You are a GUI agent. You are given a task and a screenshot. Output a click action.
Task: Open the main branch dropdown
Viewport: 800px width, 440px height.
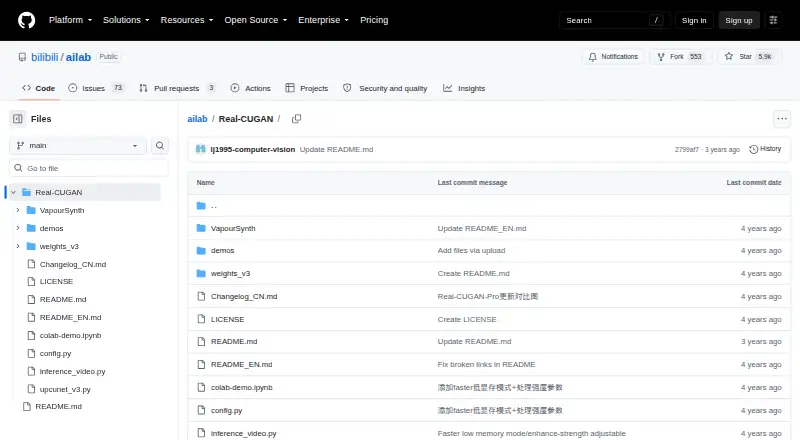(x=78, y=145)
